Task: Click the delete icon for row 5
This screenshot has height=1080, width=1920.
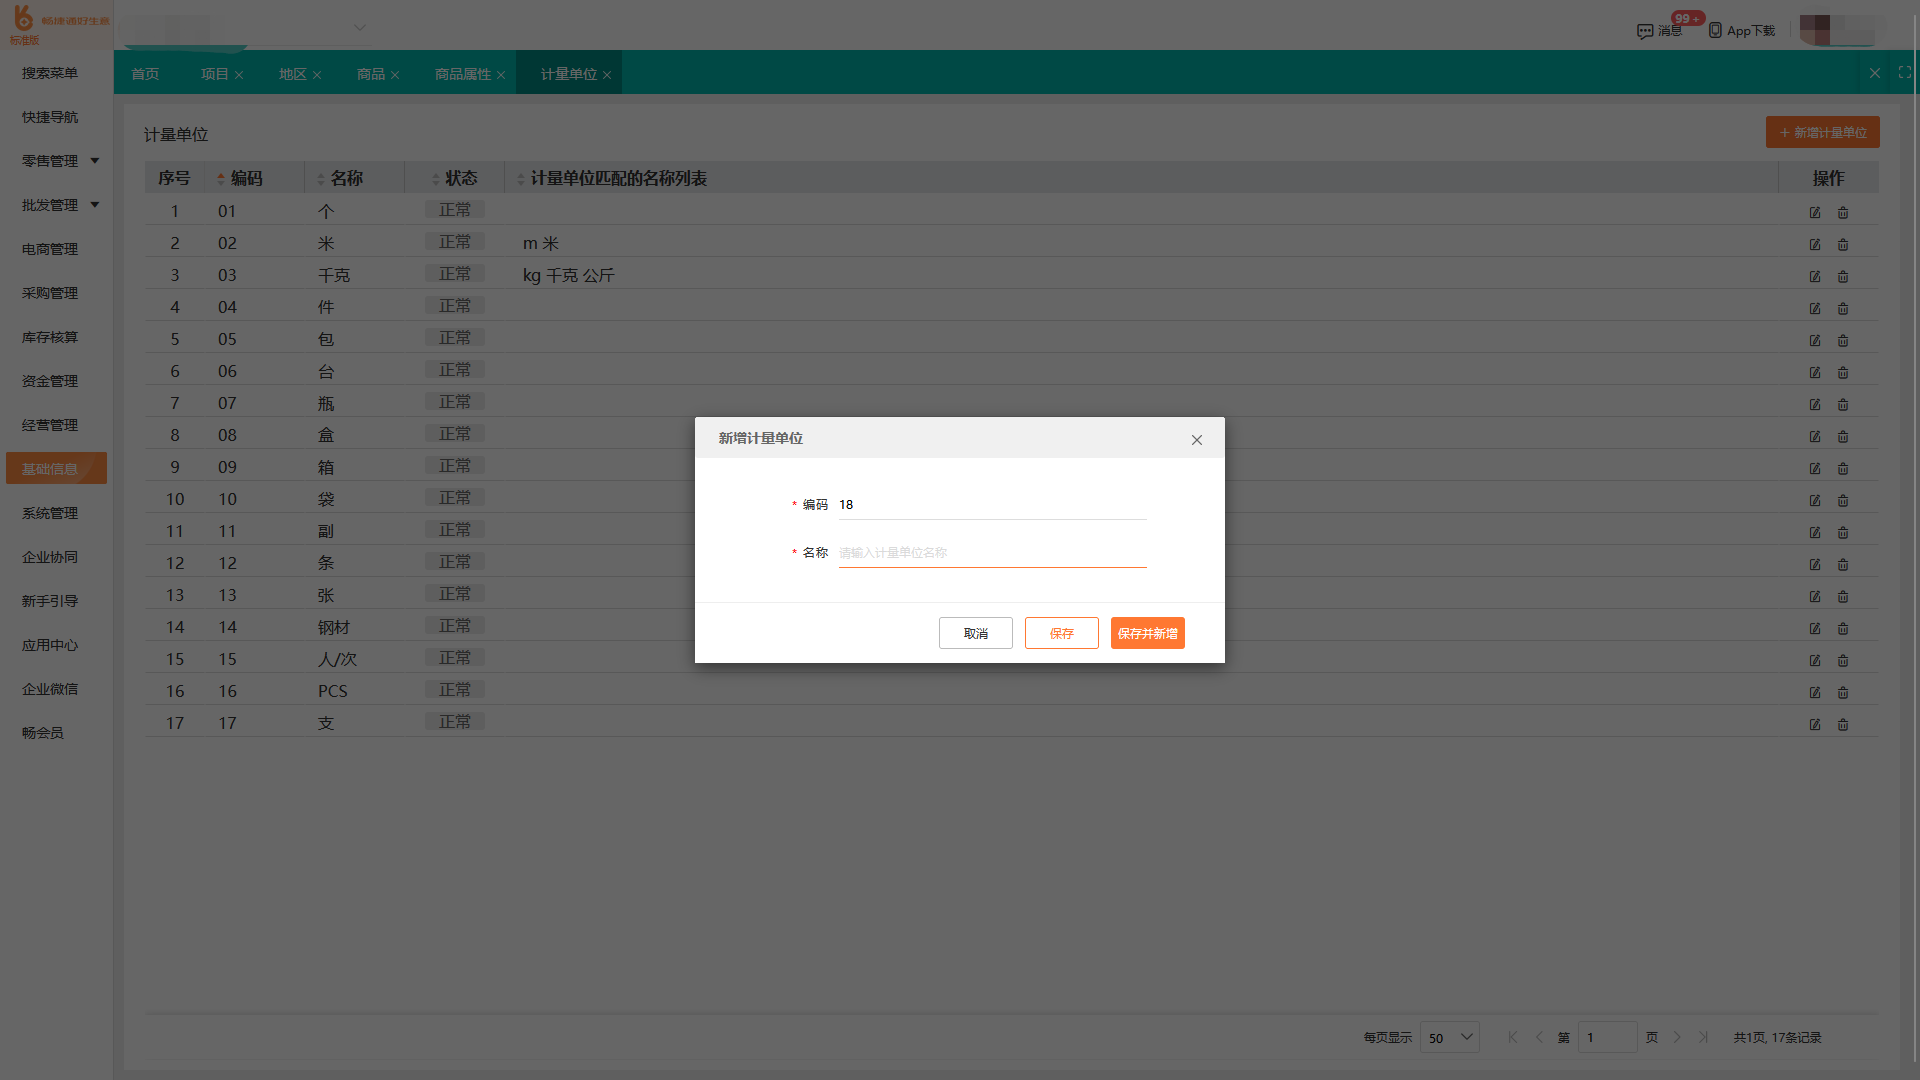Action: pos(1844,339)
